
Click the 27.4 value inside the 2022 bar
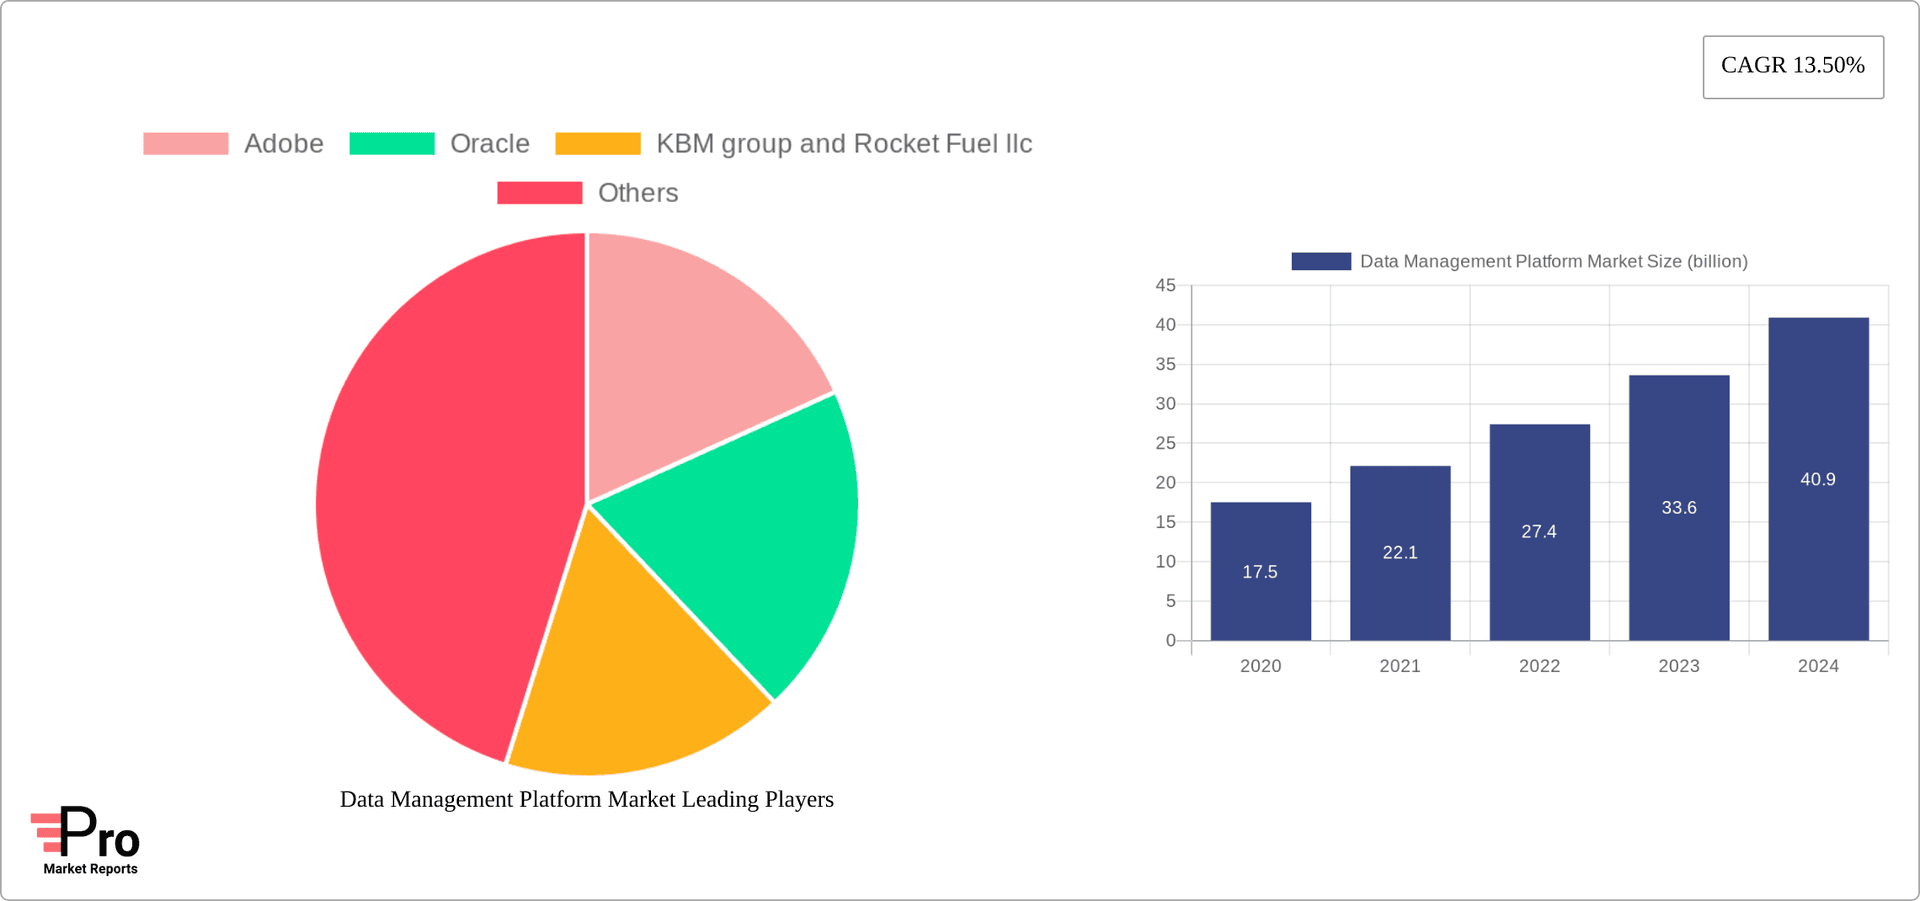[x=1539, y=531]
